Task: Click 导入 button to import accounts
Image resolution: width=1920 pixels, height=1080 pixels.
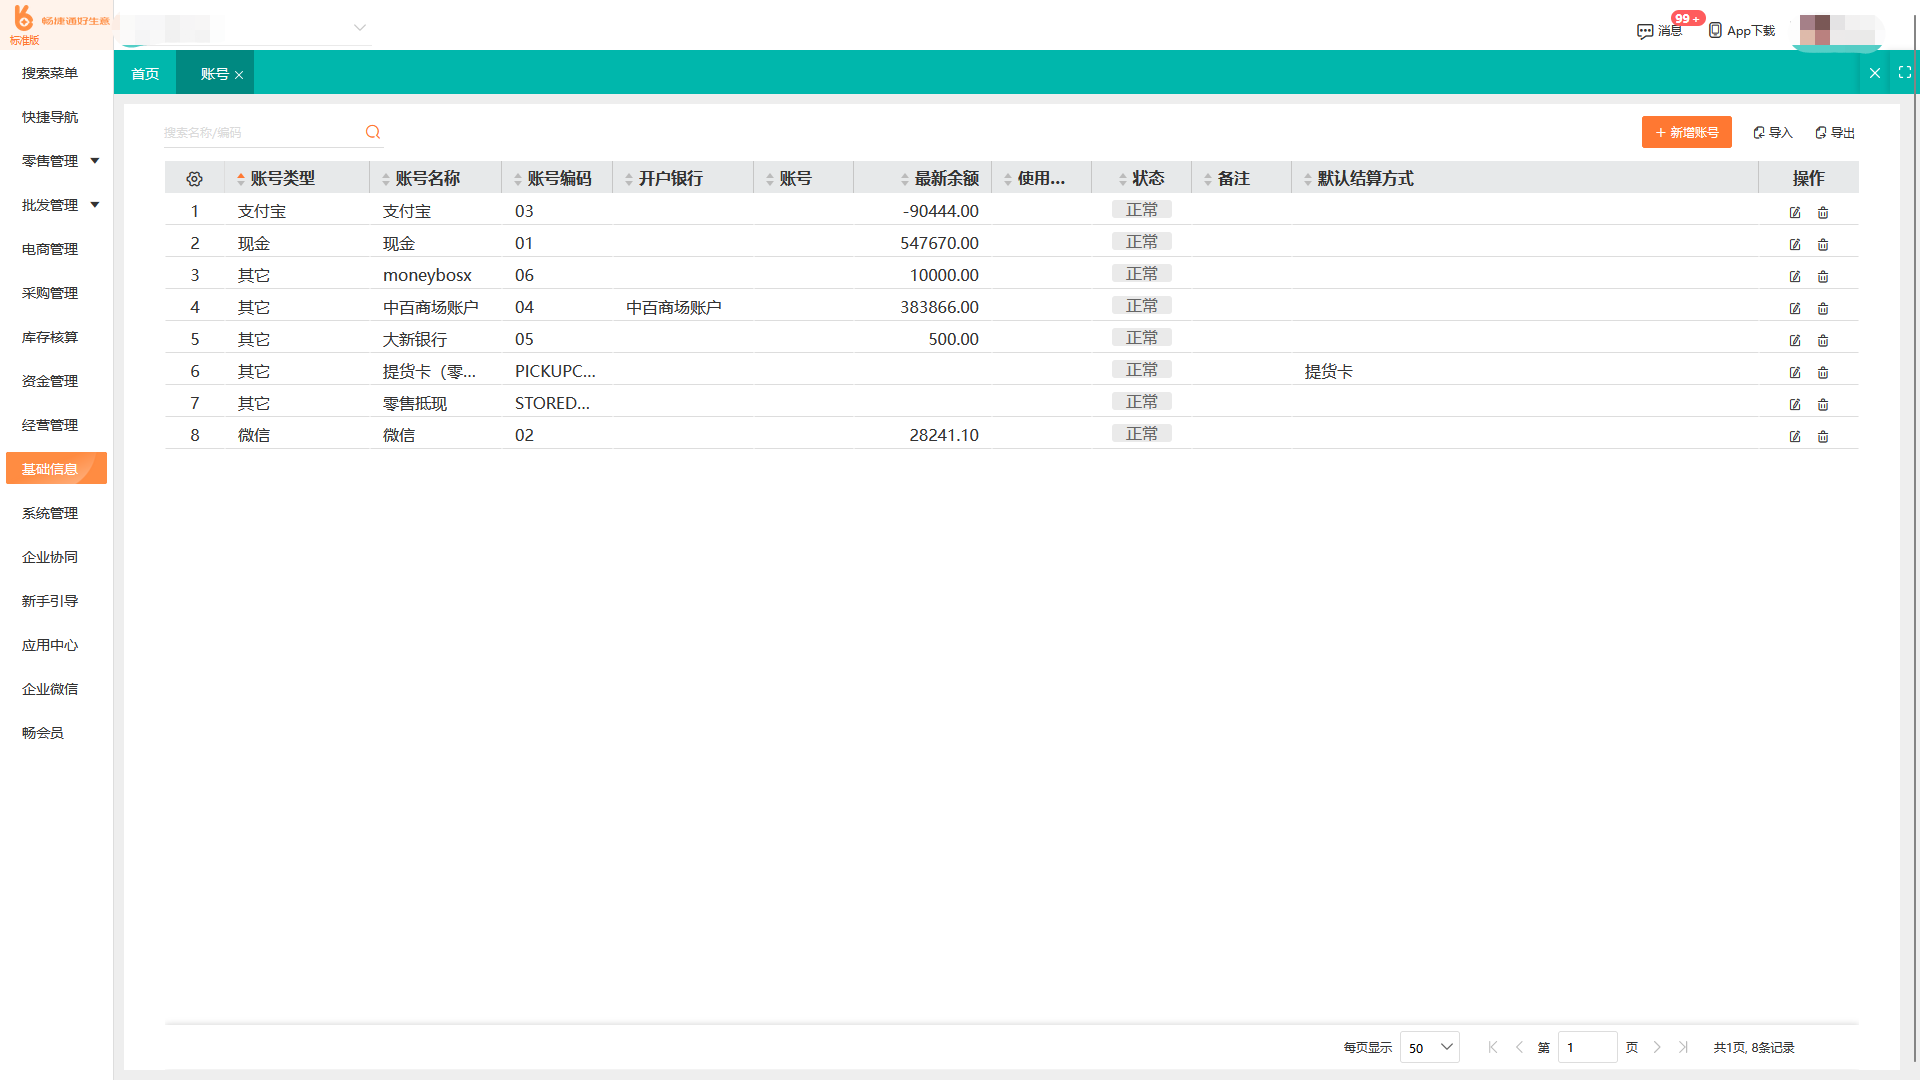Action: (x=1775, y=132)
